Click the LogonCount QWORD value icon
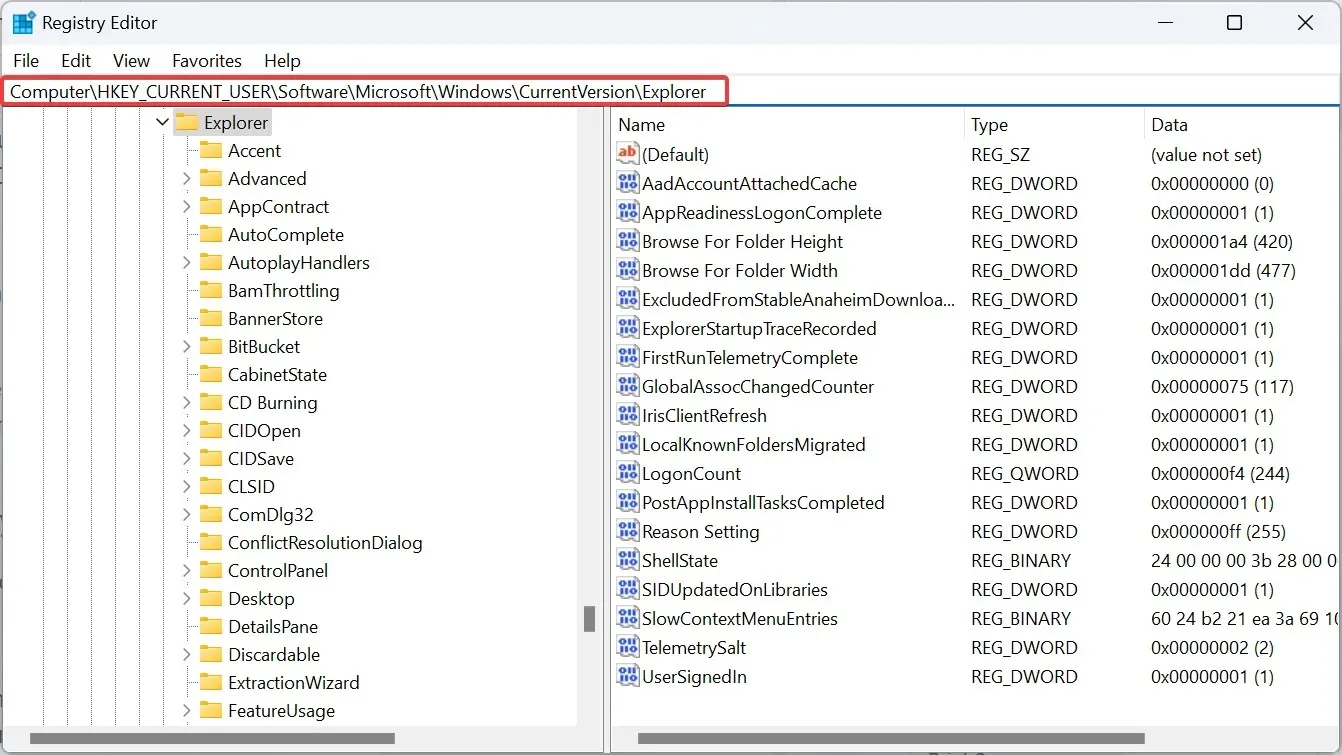 (x=628, y=473)
